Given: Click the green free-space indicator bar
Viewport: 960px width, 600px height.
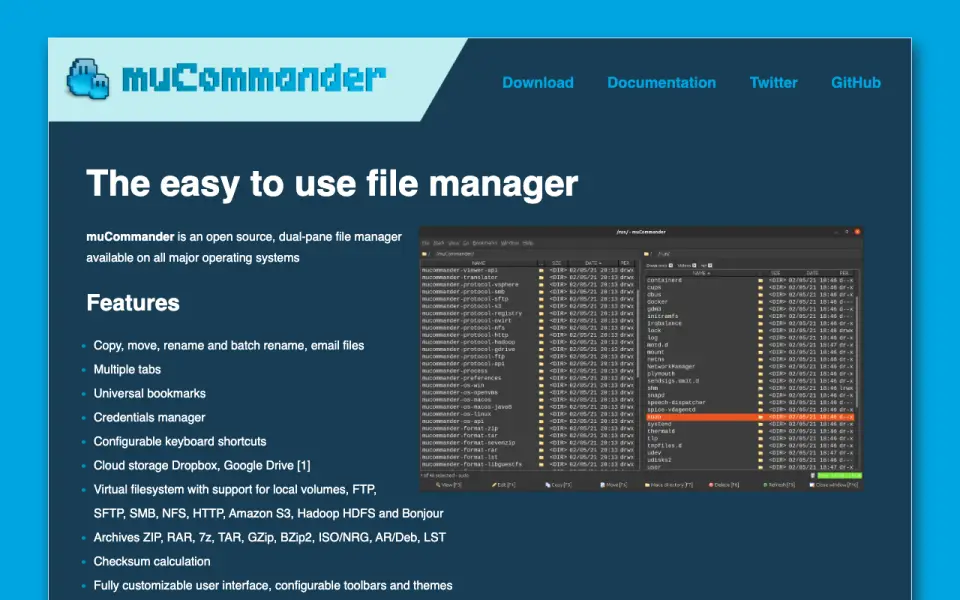Looking at the screenshot, I should tap(839, 476).
